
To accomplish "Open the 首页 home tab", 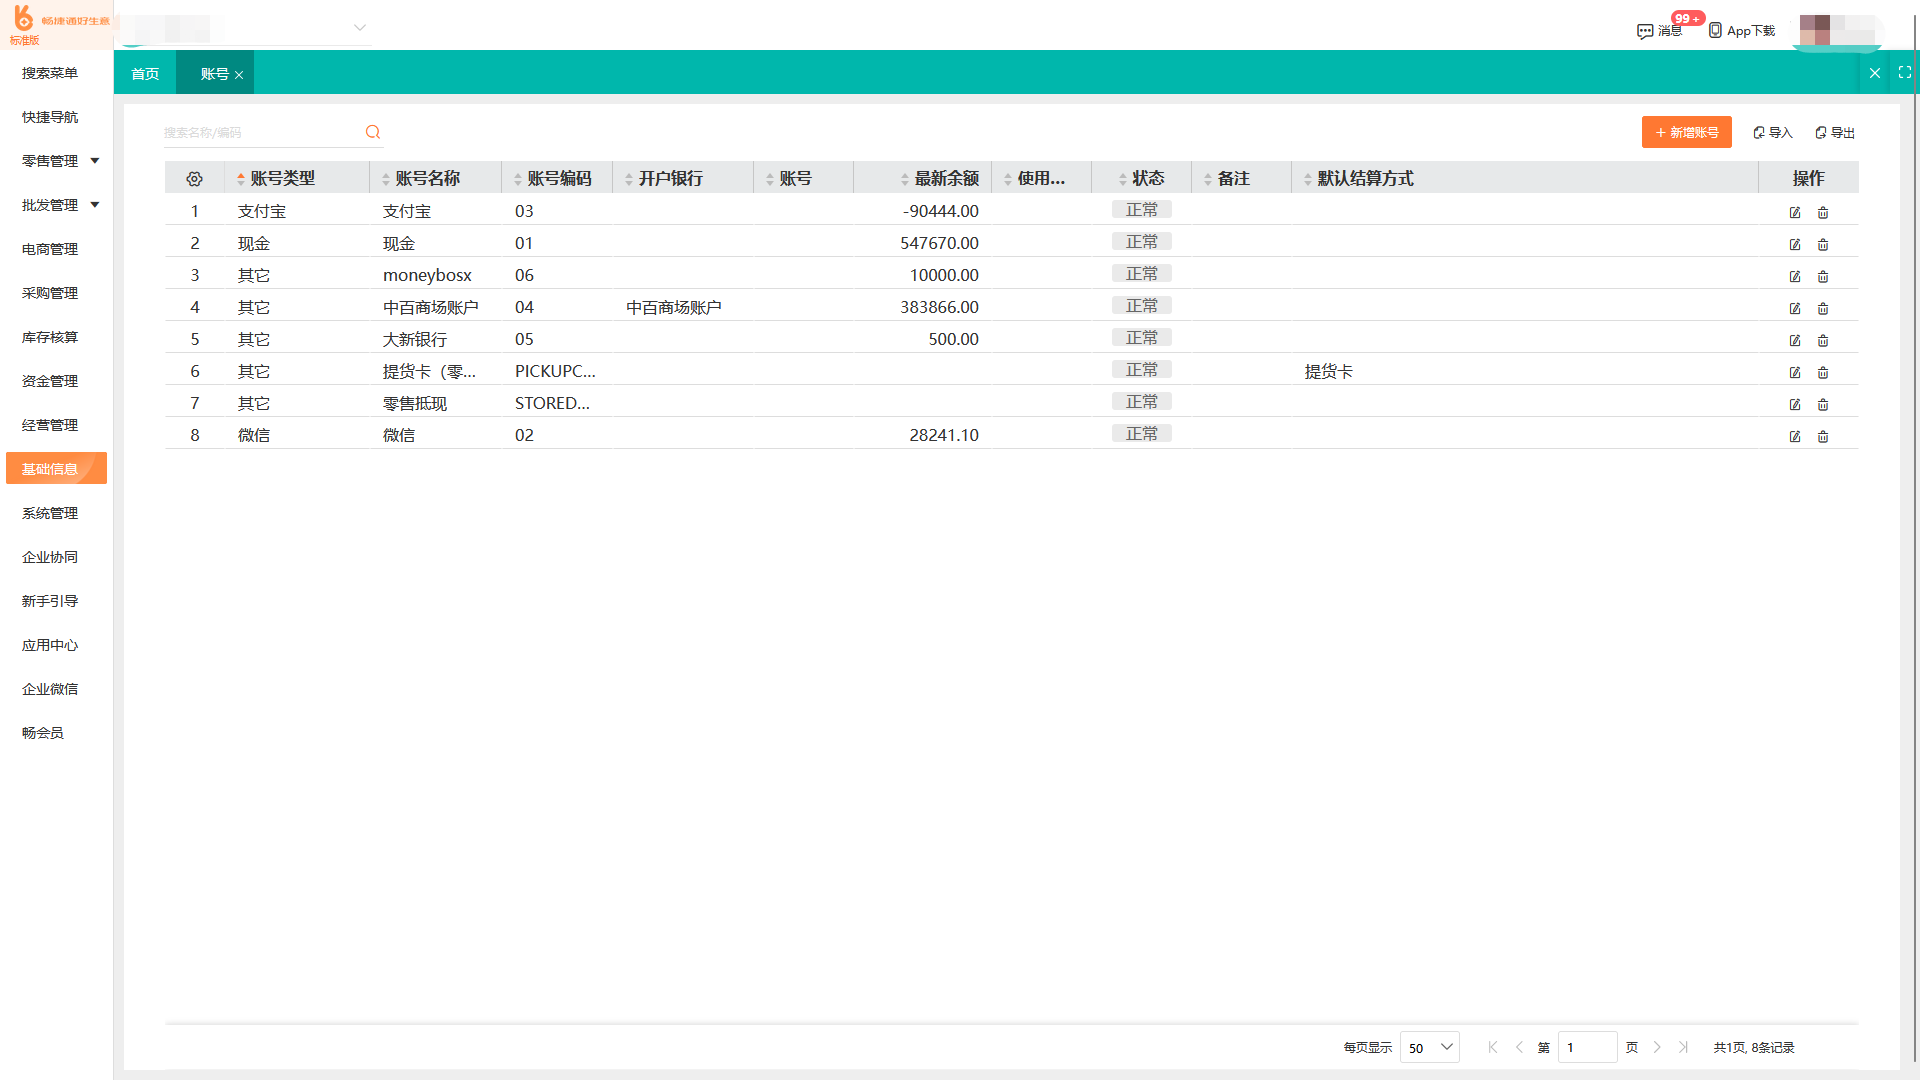I will 145,73.
